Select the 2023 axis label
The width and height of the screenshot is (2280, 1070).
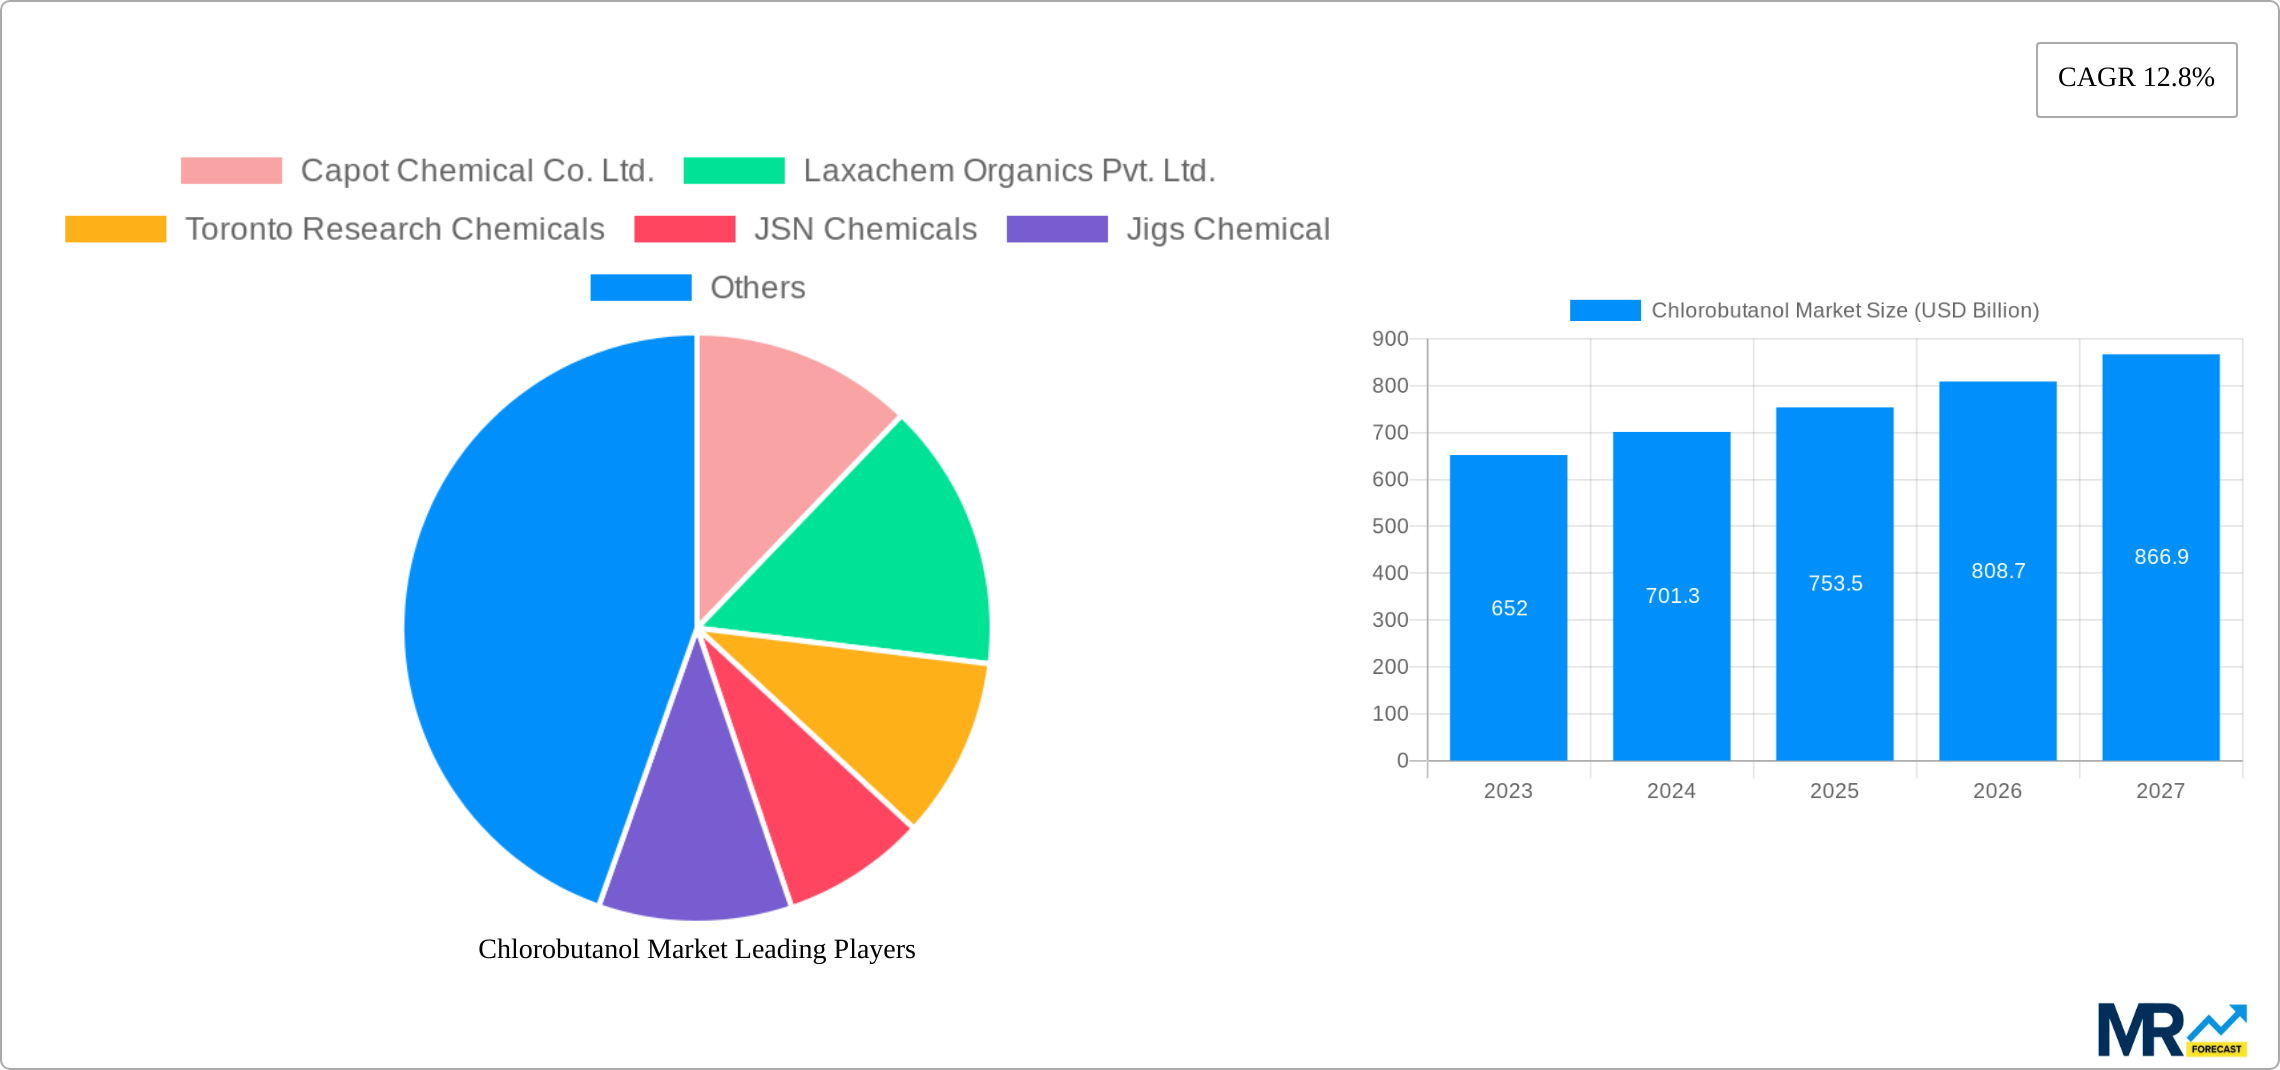(1508, 790)
